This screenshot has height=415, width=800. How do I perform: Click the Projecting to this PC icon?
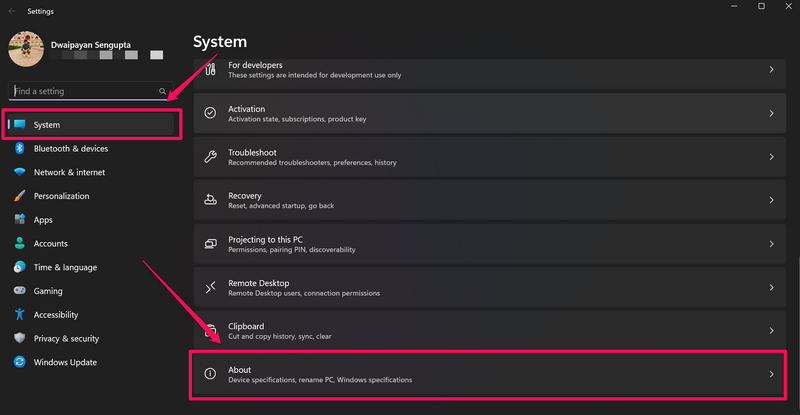click(210, 244)
